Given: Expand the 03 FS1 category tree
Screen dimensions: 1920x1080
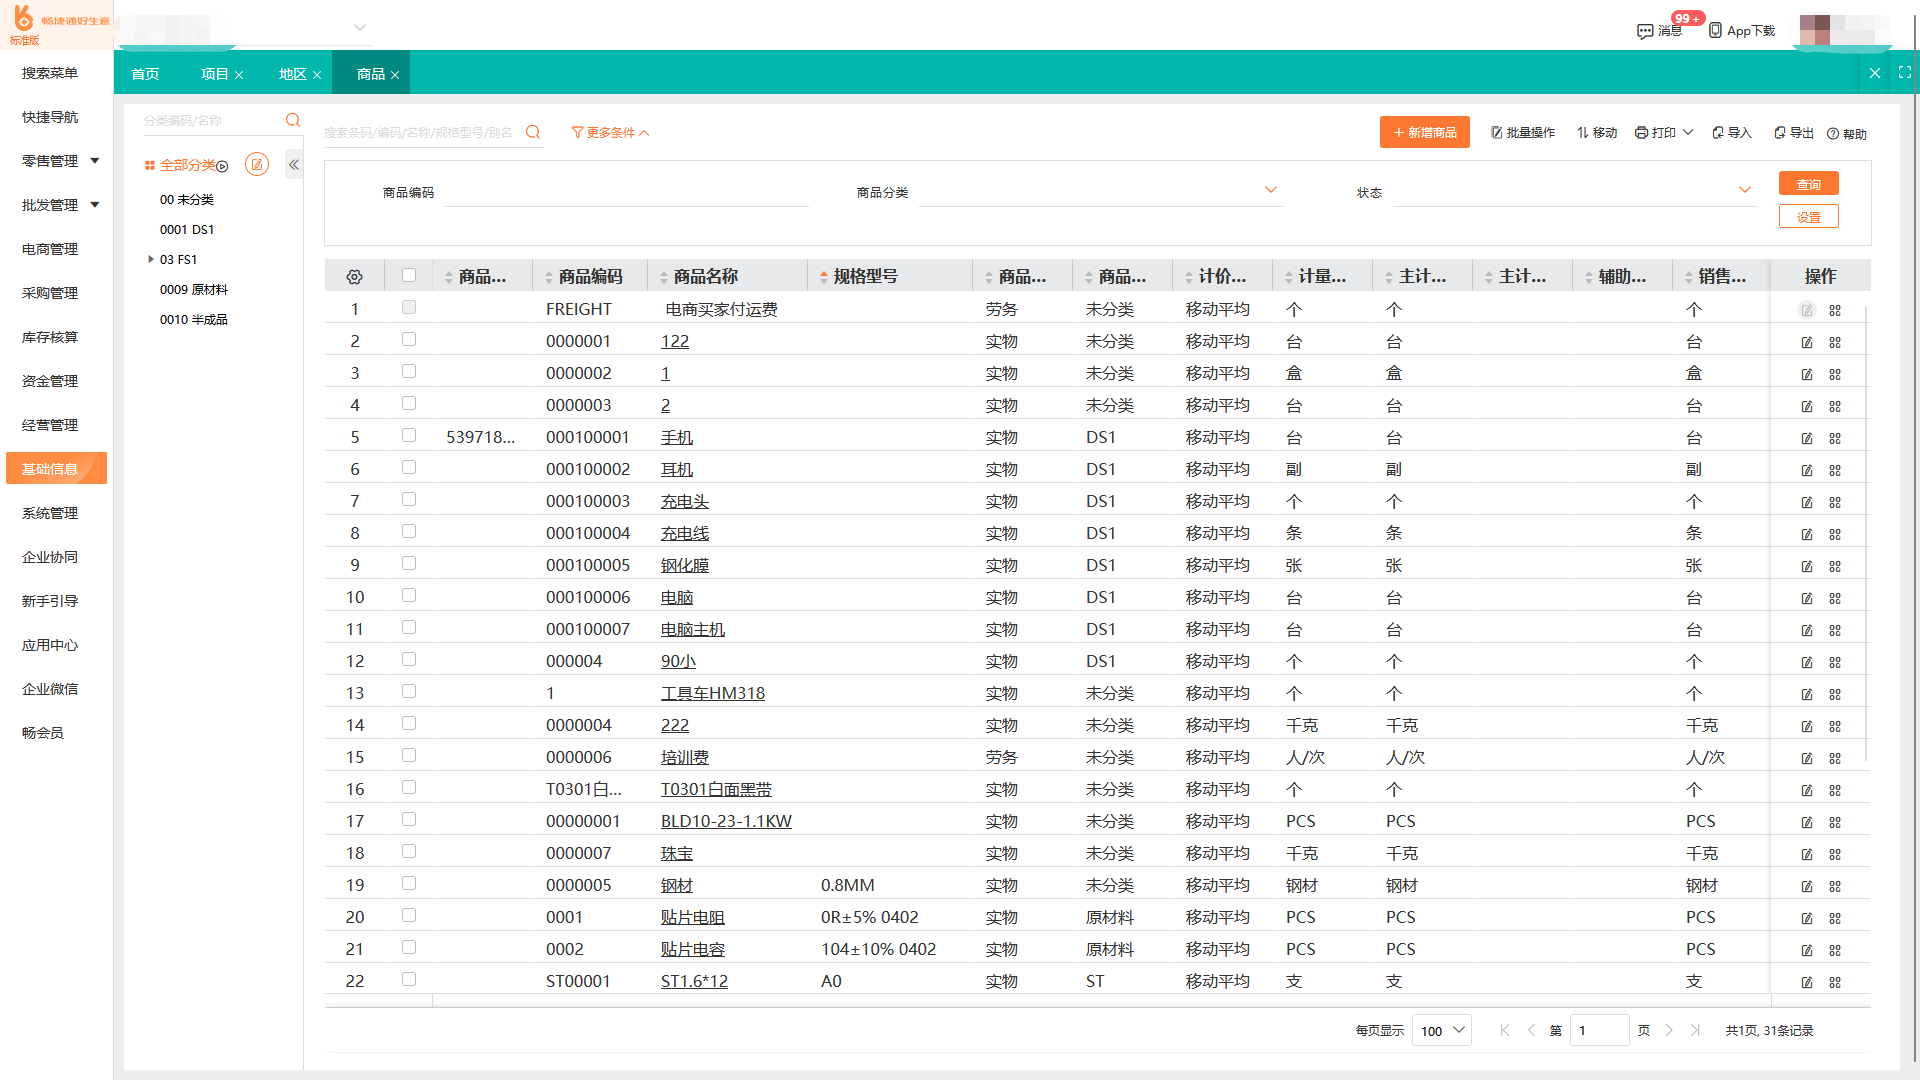Looking at the screenshot, I should click(149, 258).
